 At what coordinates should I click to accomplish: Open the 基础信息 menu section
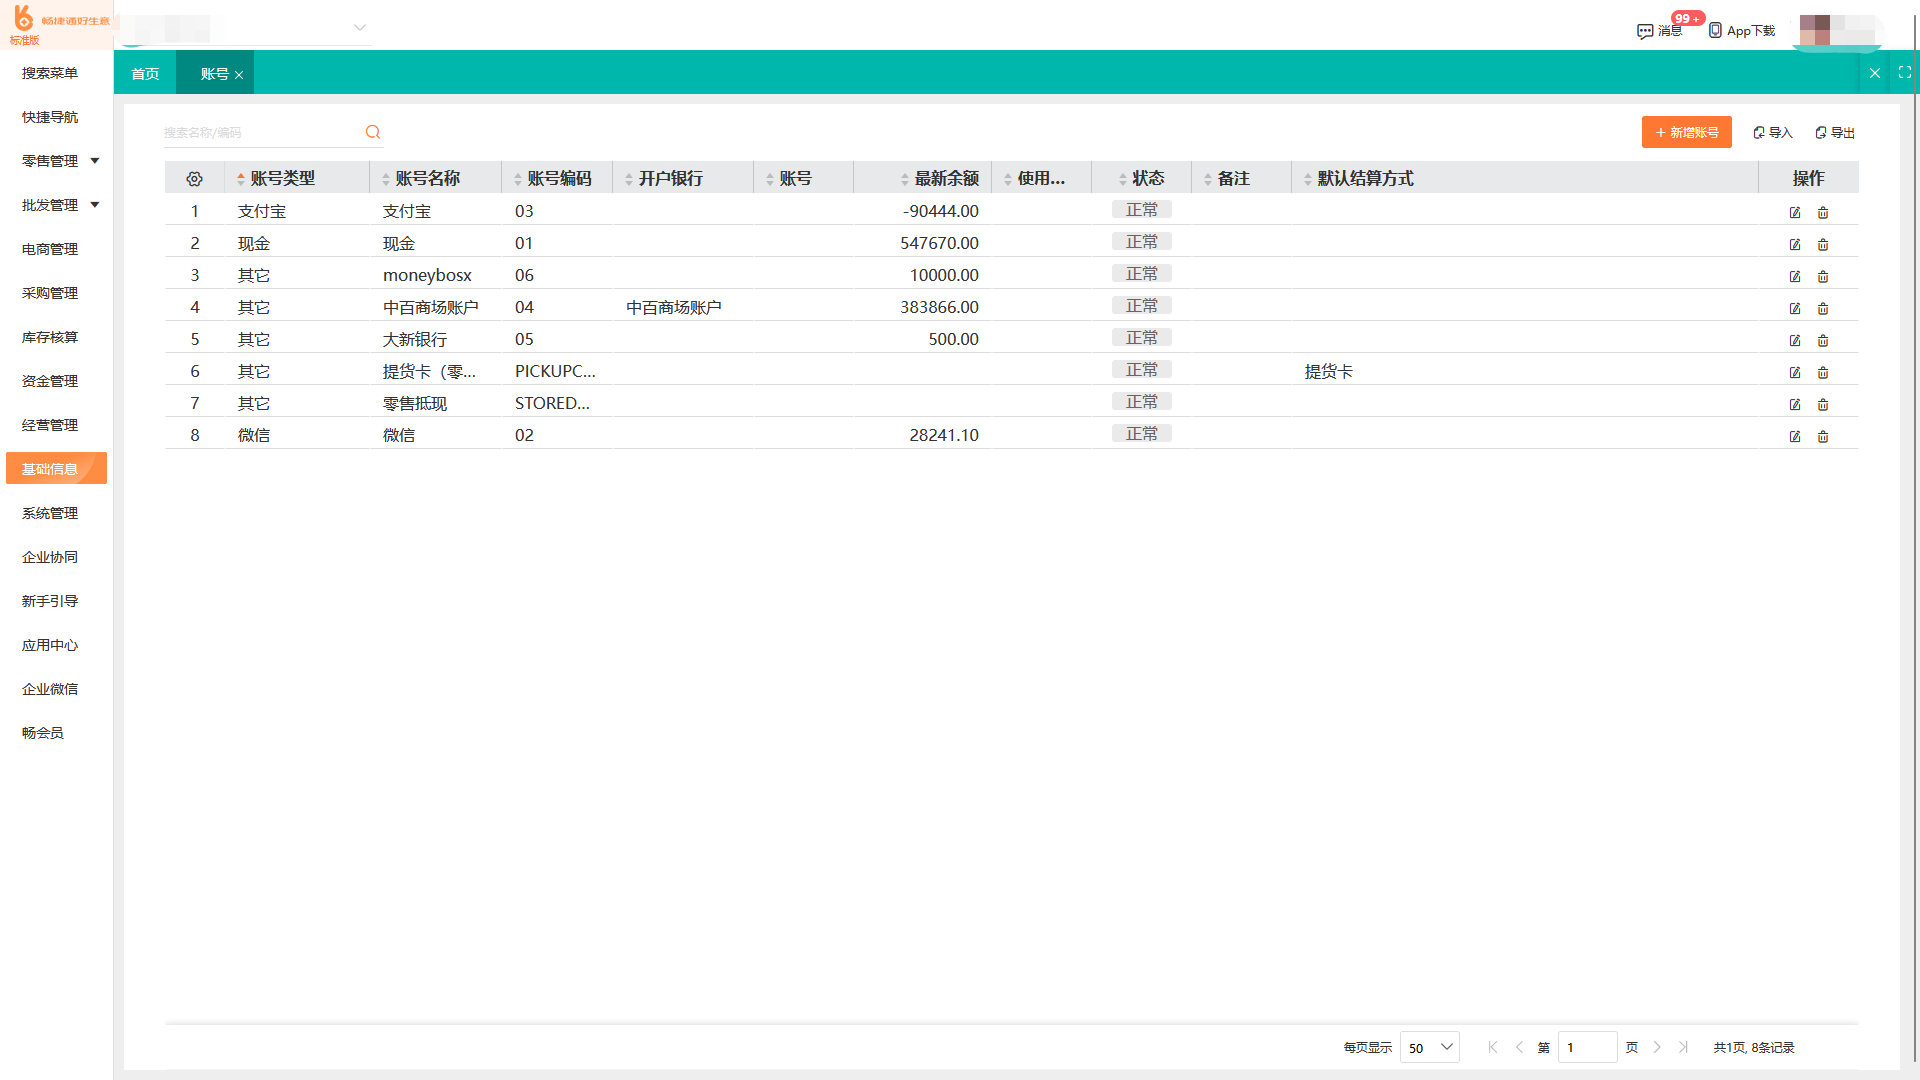[53, 468]
